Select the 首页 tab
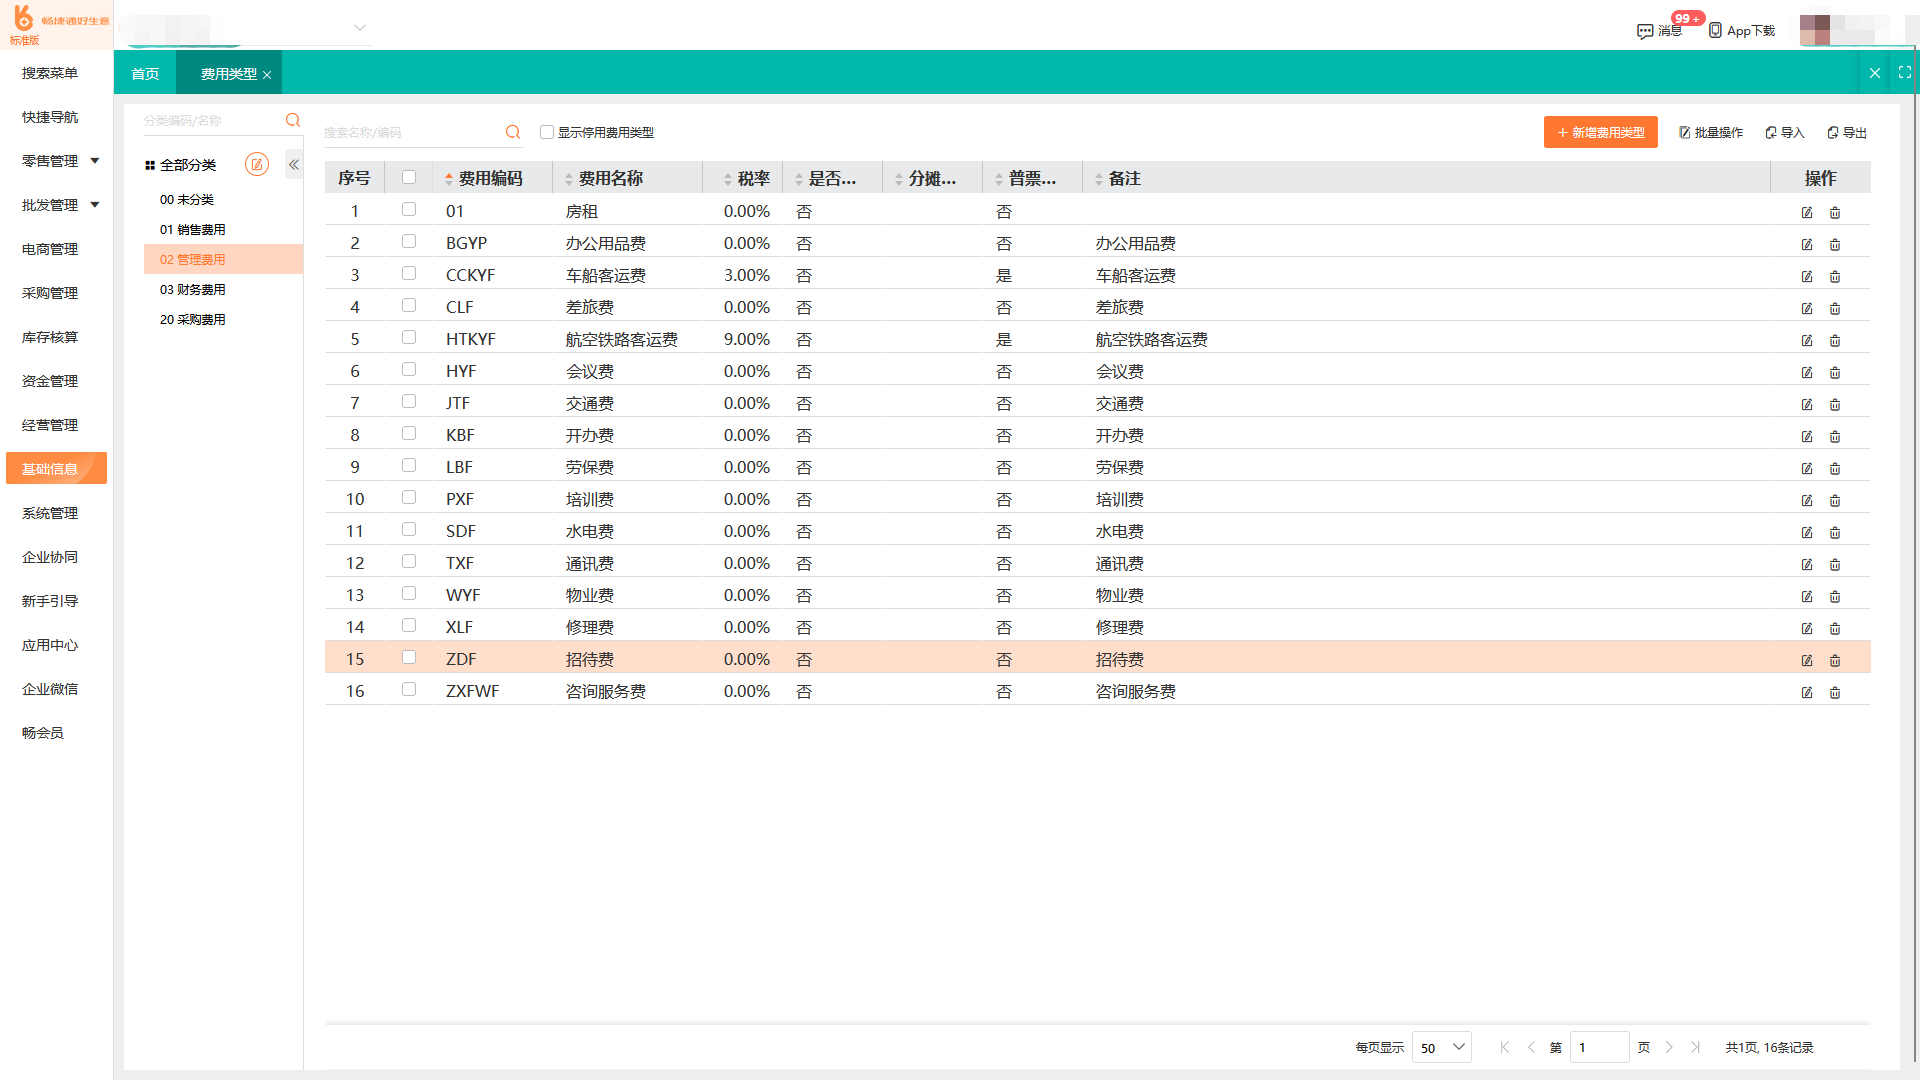 145,73
